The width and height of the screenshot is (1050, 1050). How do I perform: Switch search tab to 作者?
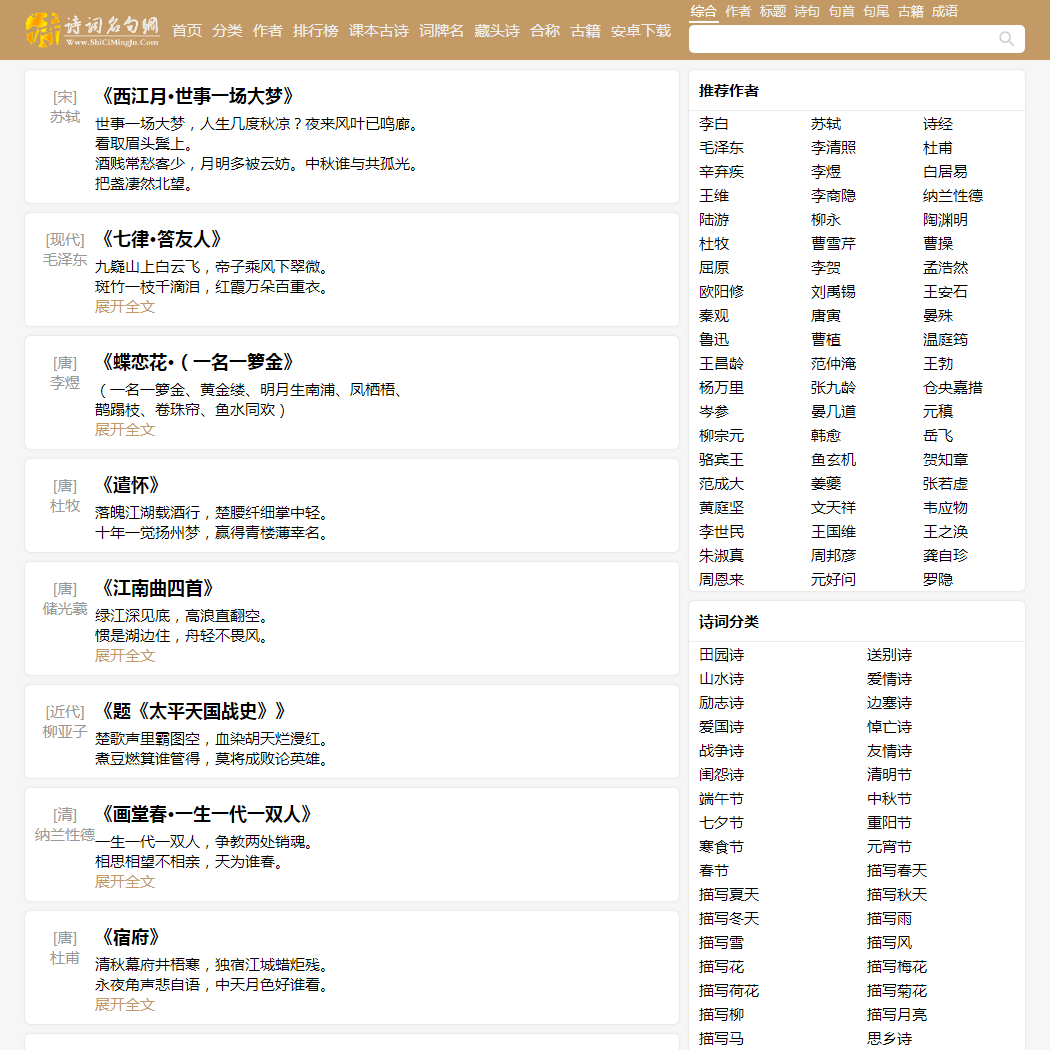click(x=738, y=11)
